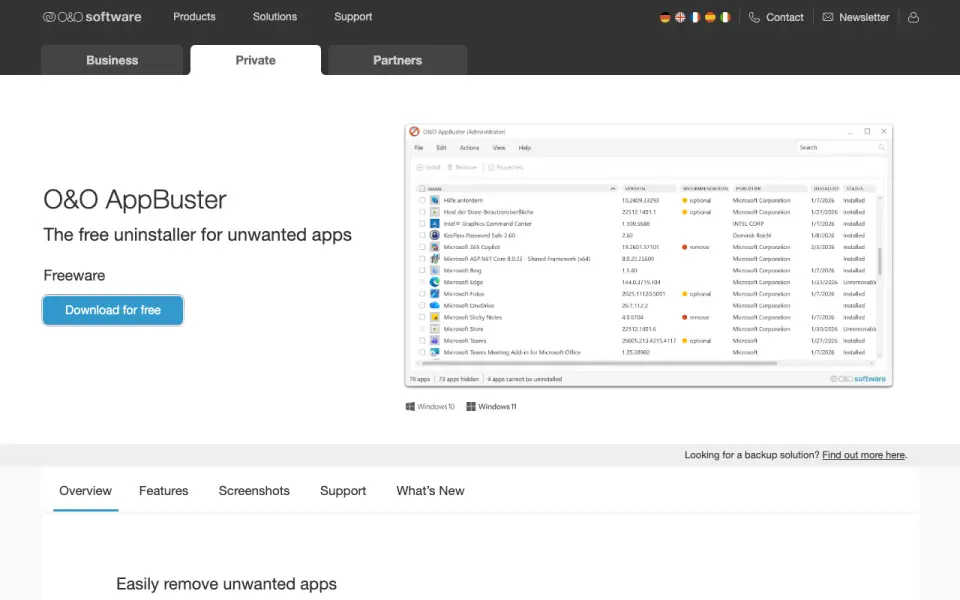Viewport: 960px width, 600px height.
Task: Check the Microsoft OneDrive row checkbox
Action: 422,306
